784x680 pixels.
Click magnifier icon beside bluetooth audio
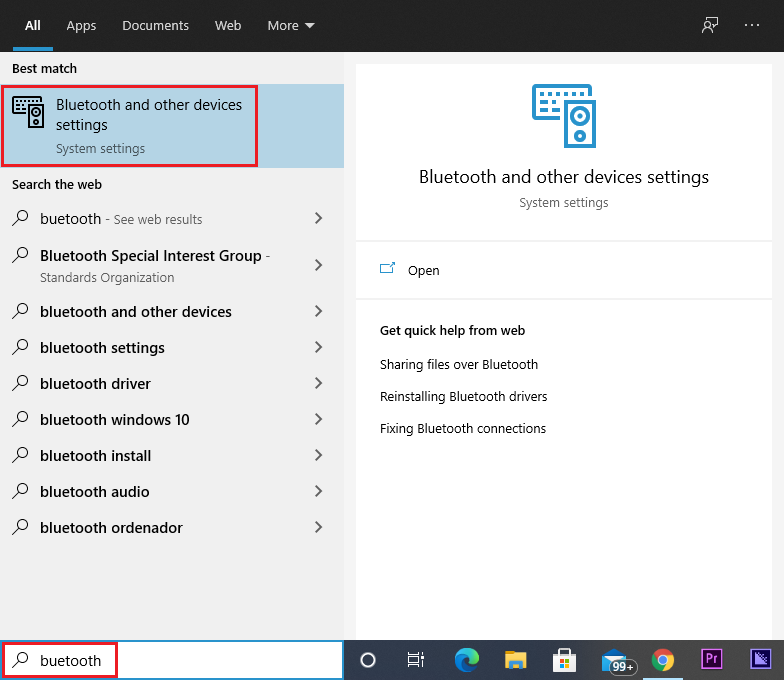(x=20, y=491)
